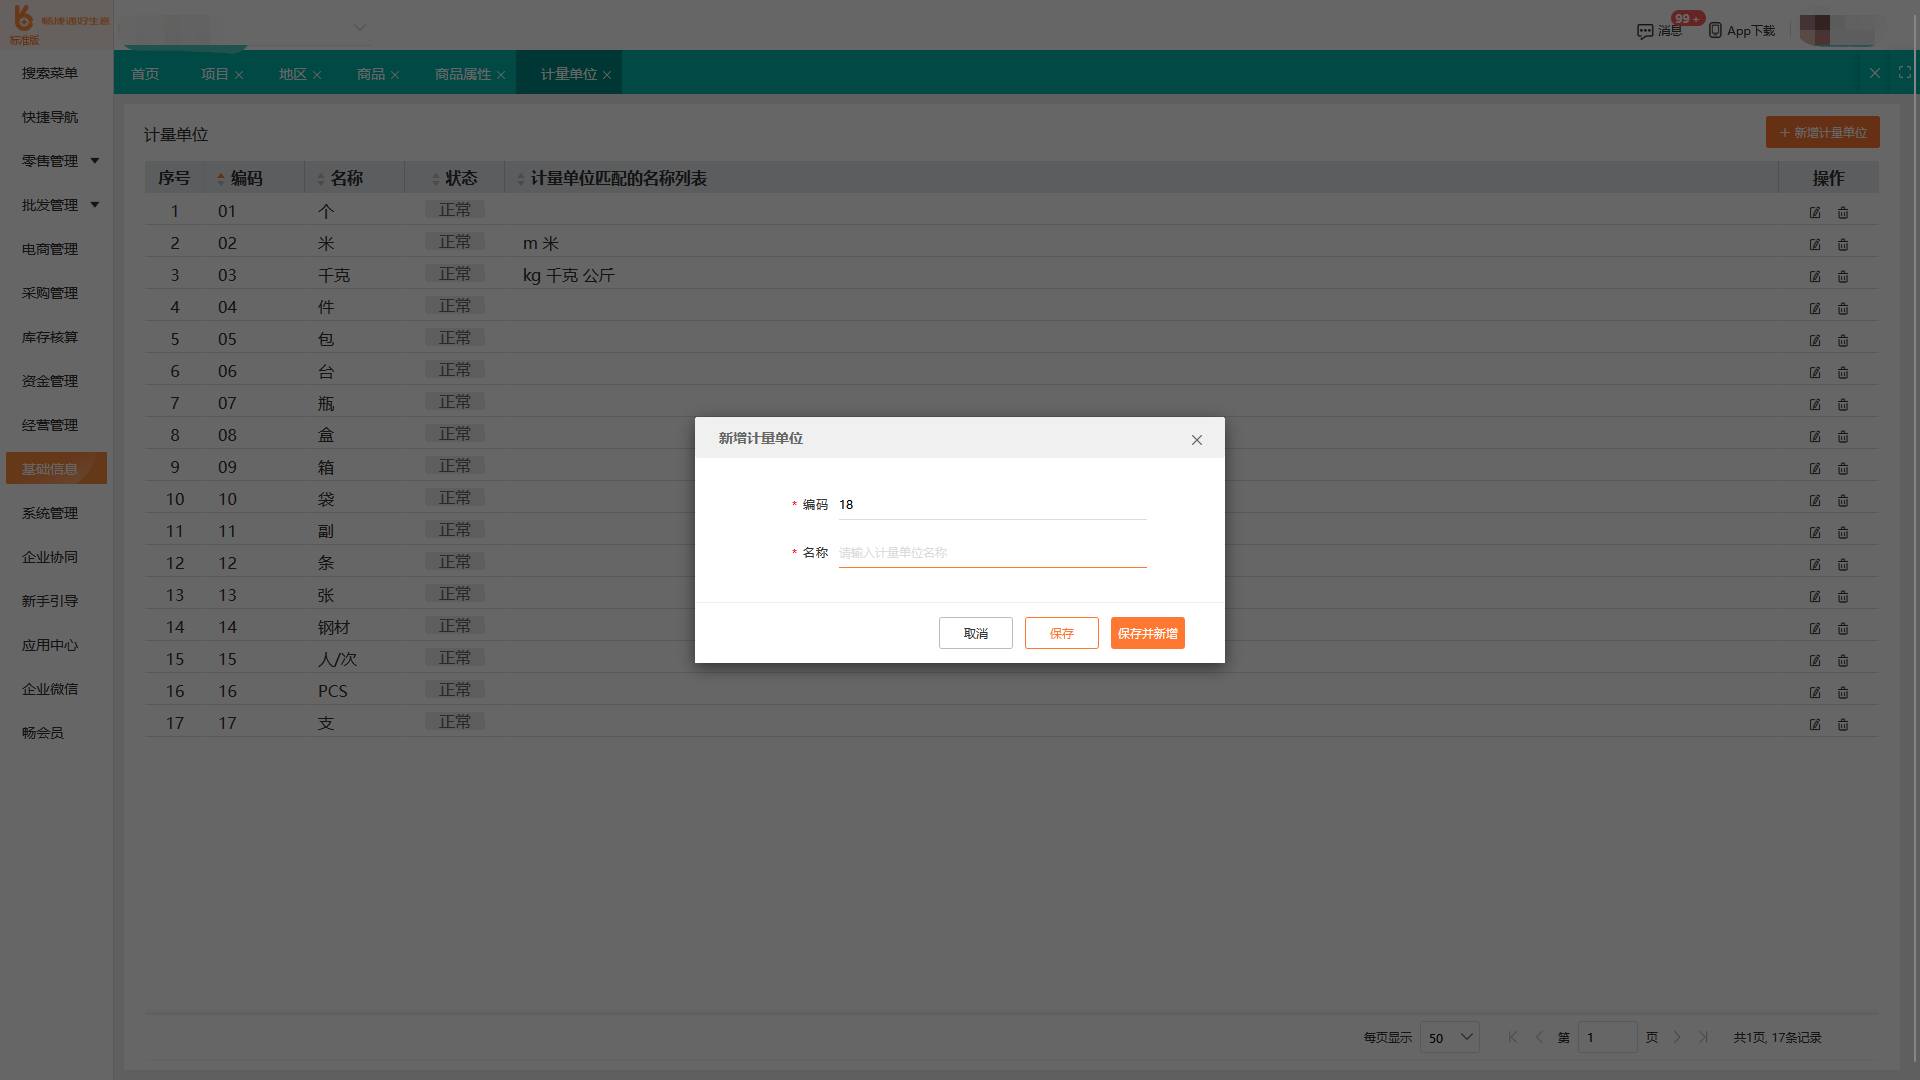This screenshot has width=1920, height=1080.
Task: Toggle 系统管理 sidebar section
Action: click(x=53, y=513)
